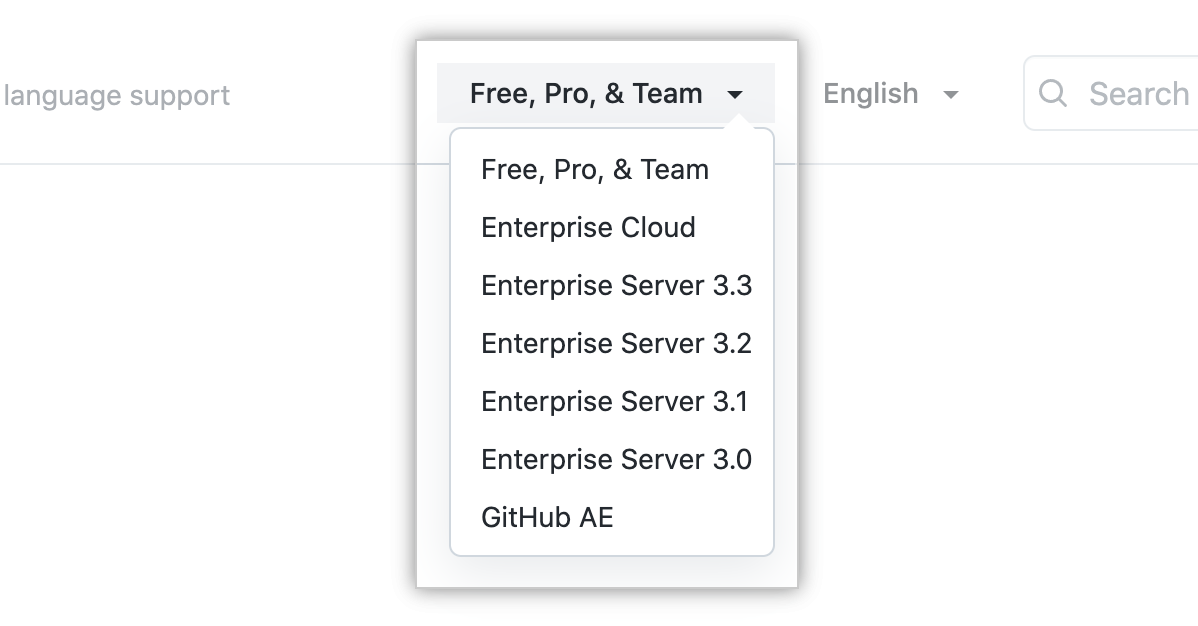This screenshot has width=1198, height=626.
Task: Select Enterprise Server 3.0 from the dropdown
Action: coord(614,459)
